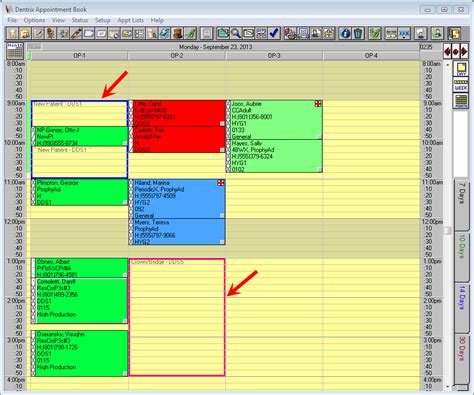Screen dimensions: 474x395
Task: Click scrollbar down arrow at the bottom
Action: pos(447,387)
